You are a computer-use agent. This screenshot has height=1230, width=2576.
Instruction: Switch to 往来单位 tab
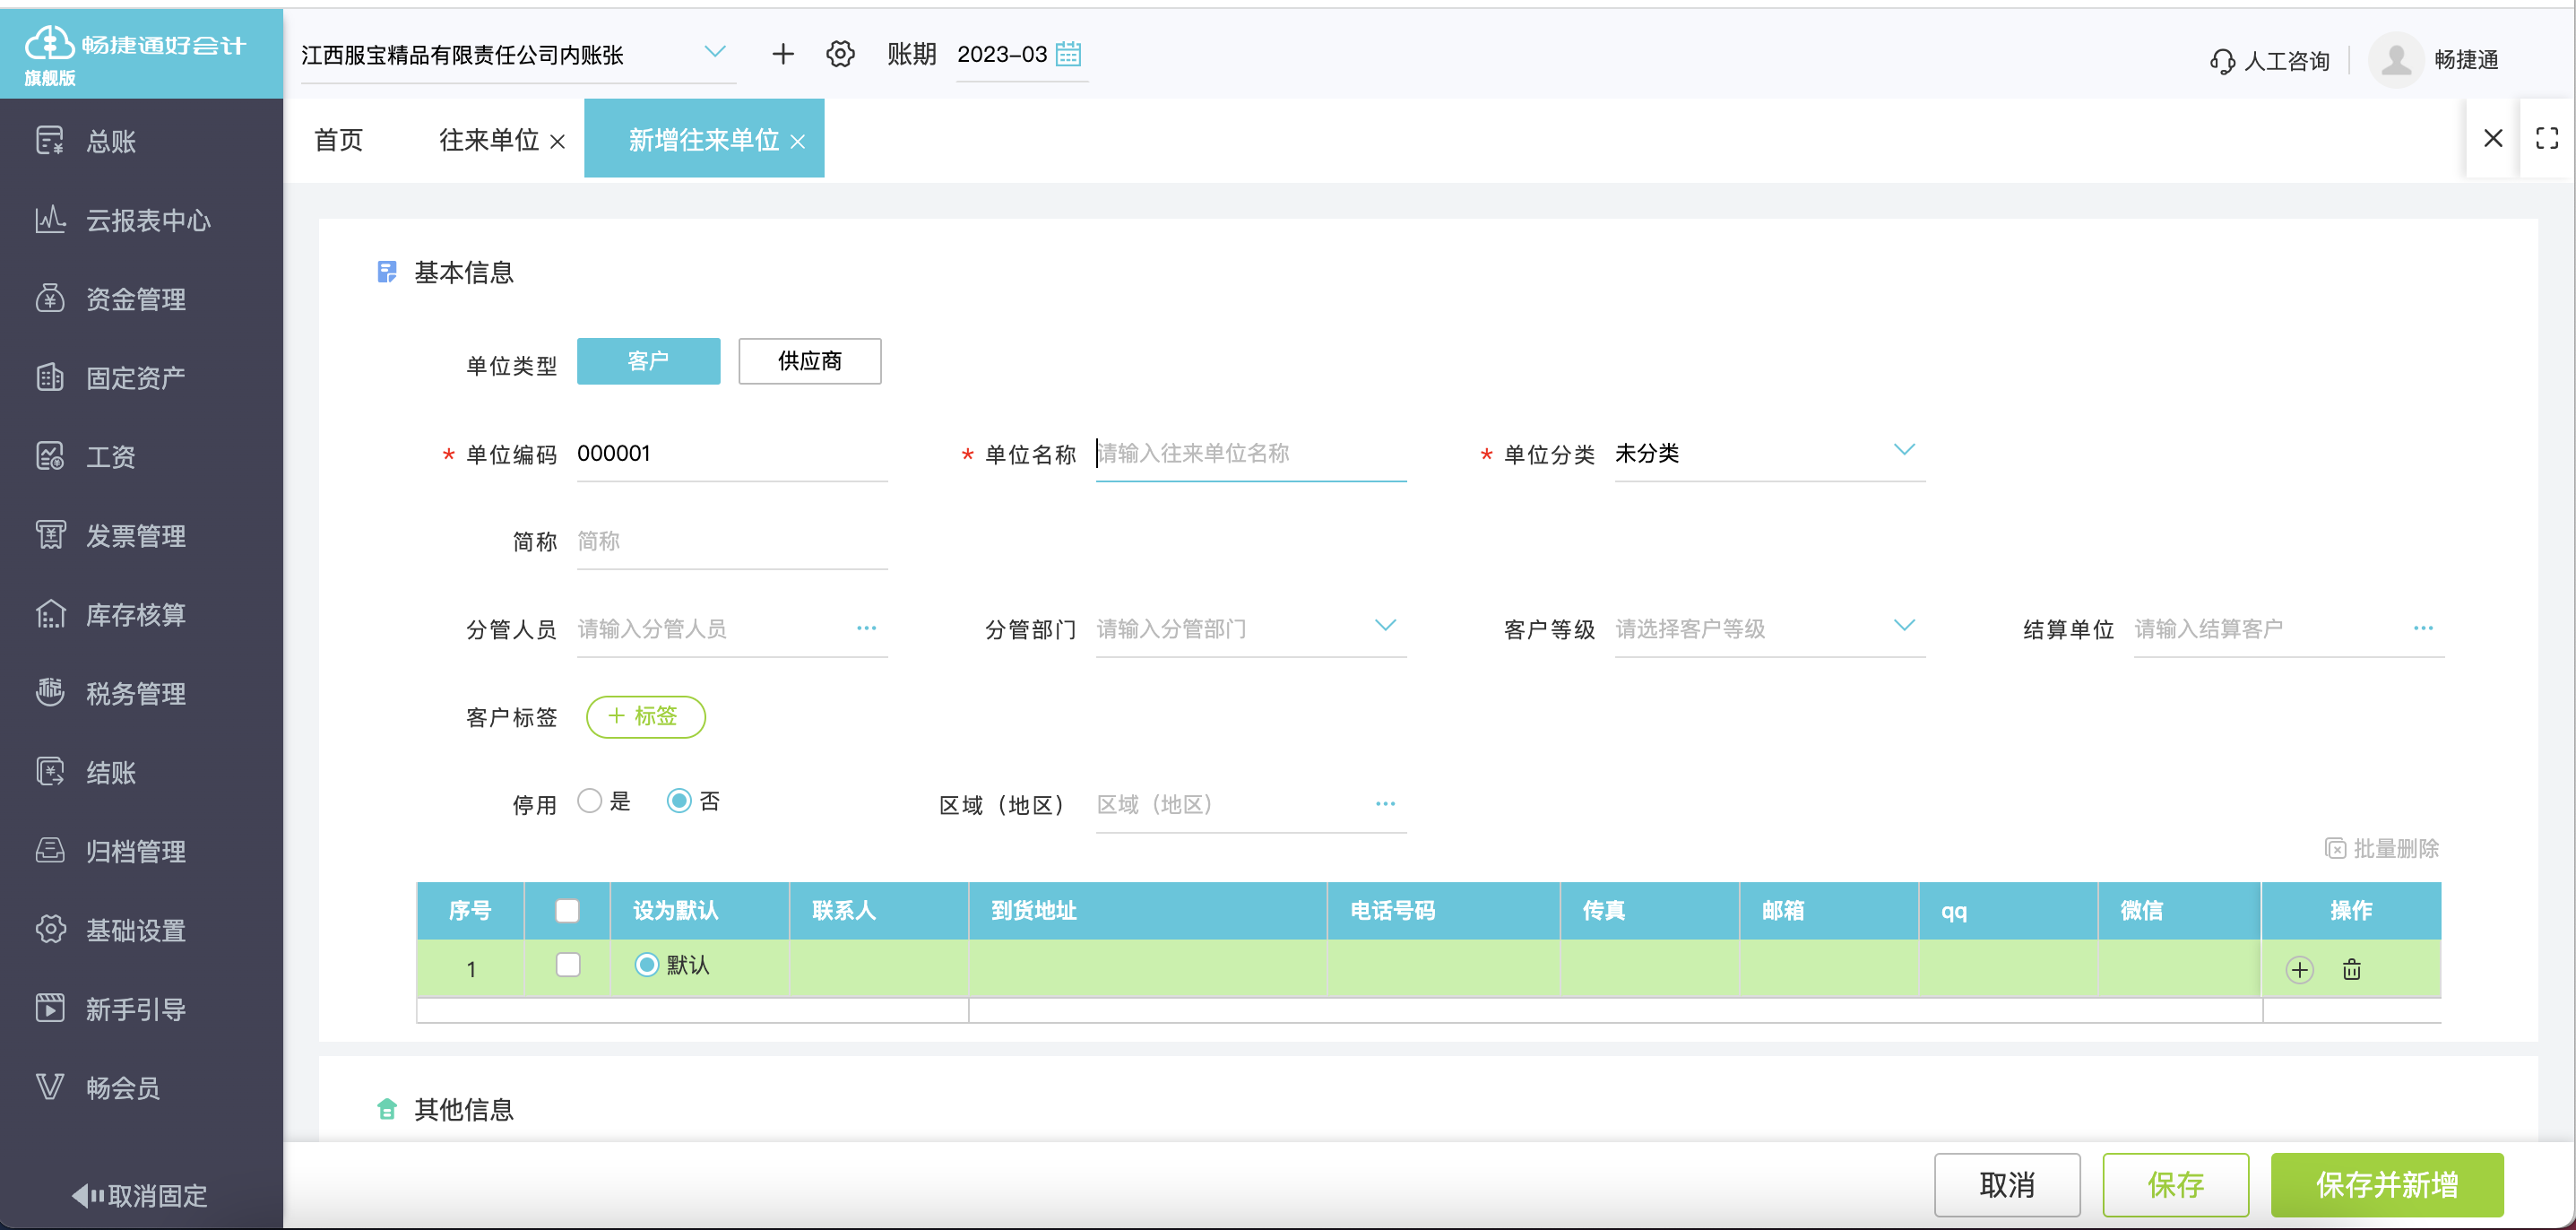[x=485, y=140]
